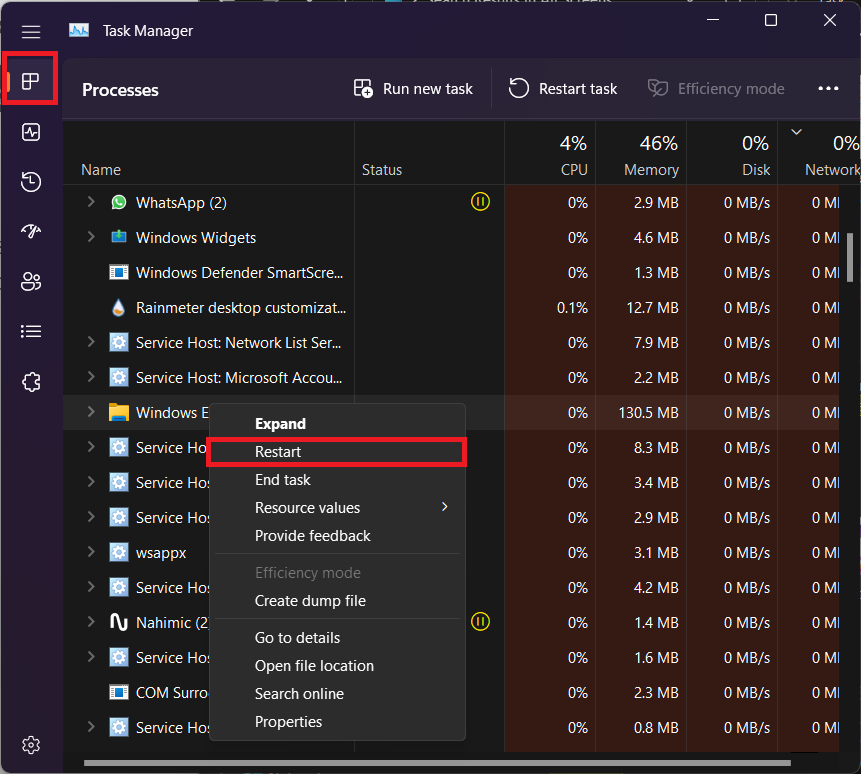
Task: Choose Search online in context menu
Action: tap(337, 694)
